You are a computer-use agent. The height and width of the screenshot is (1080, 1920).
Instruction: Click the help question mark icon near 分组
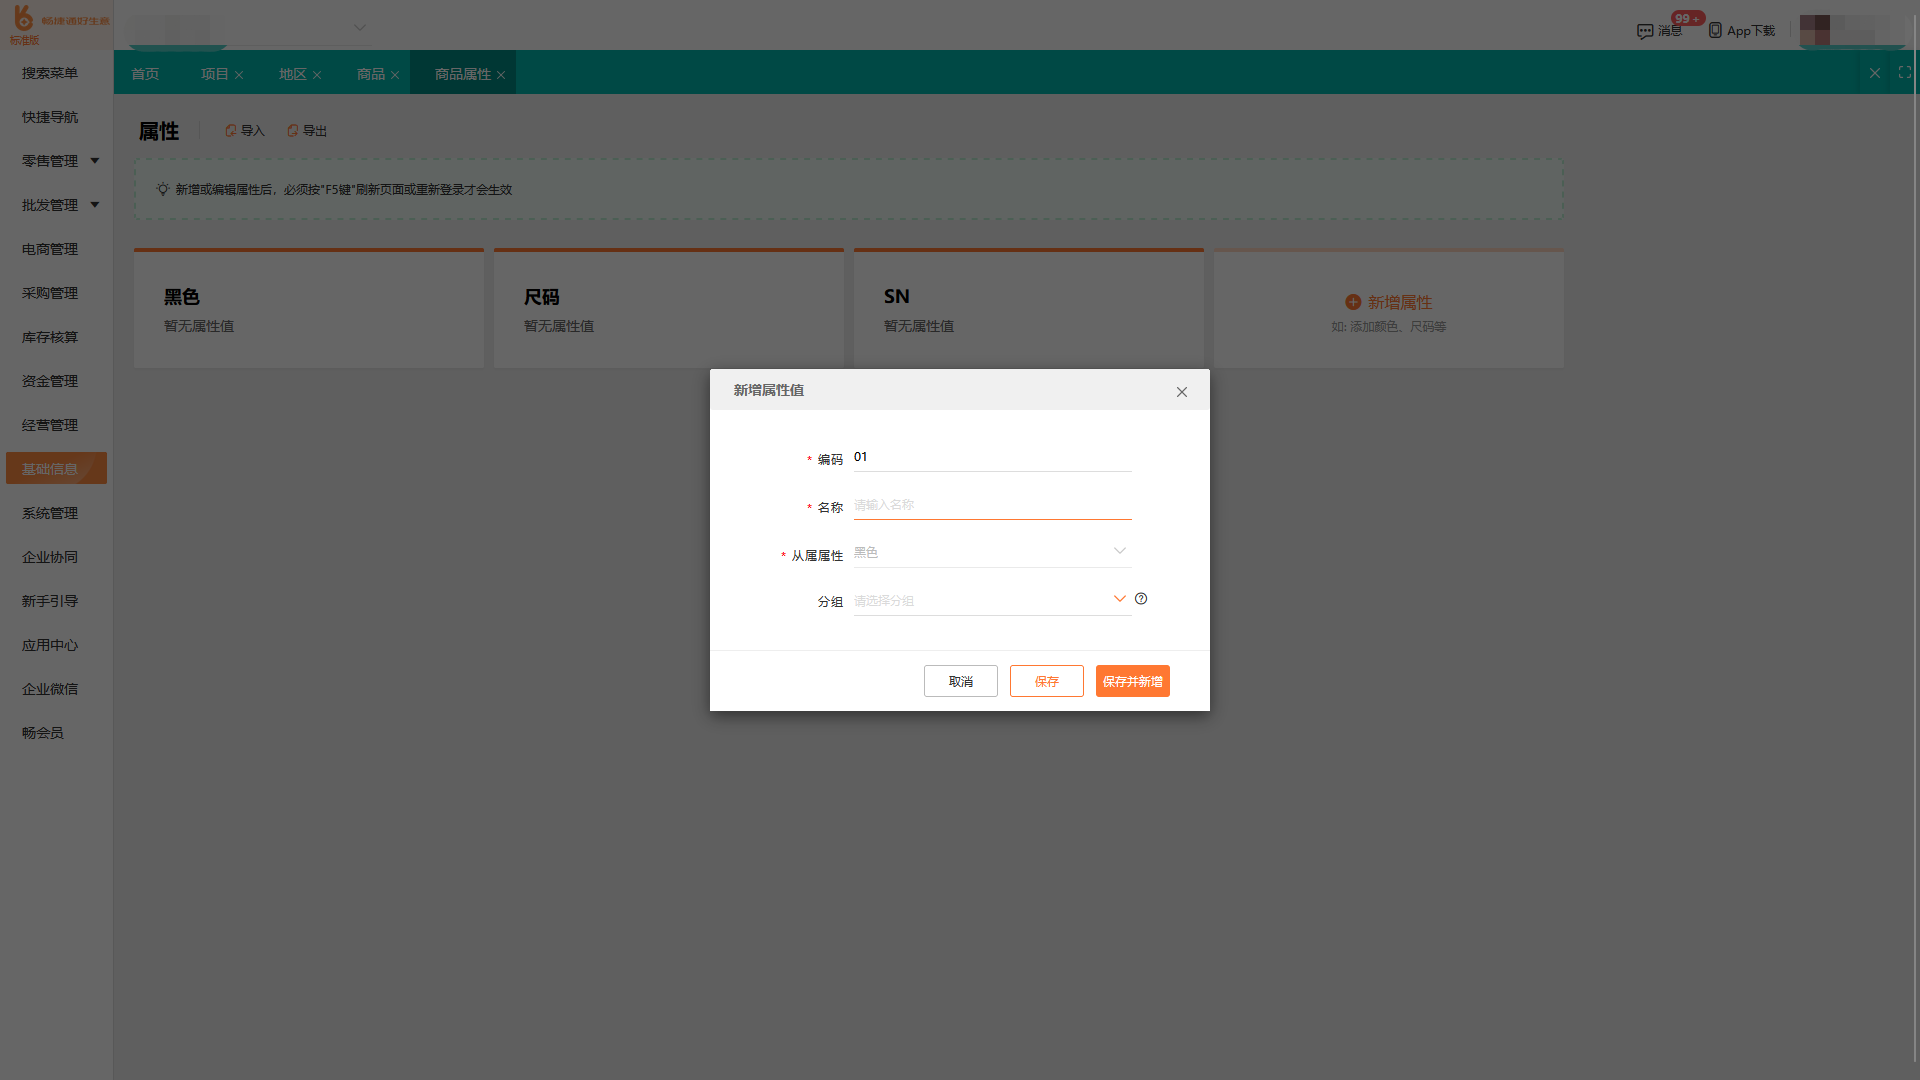coord(1142,599)
